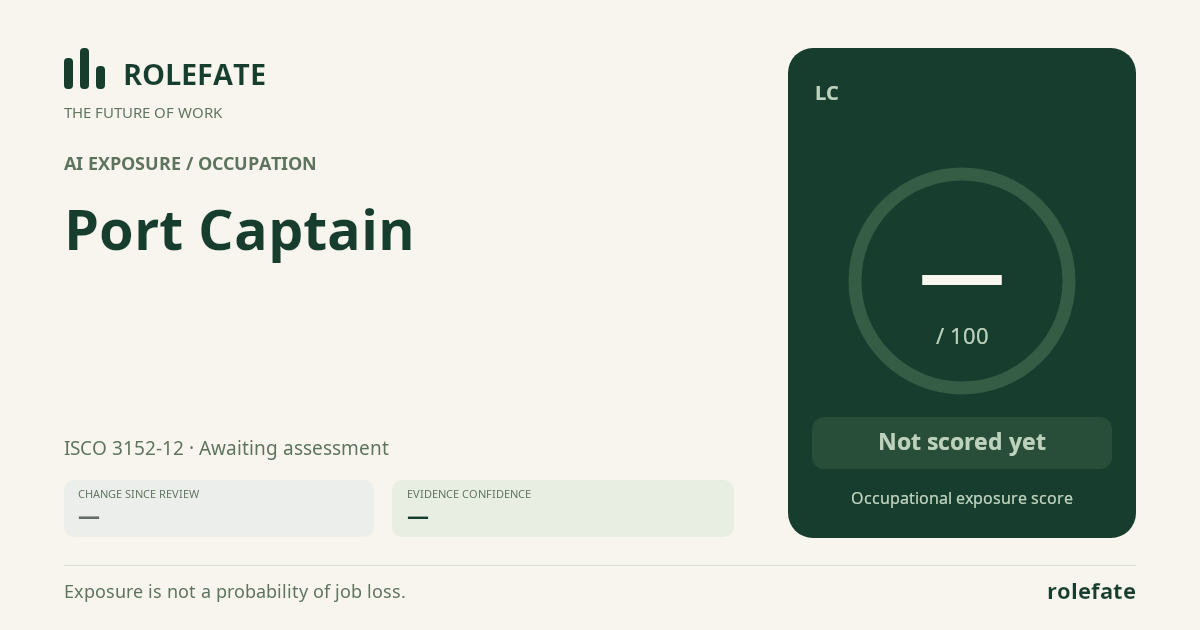The image size is (1200, 630).
Task: Click the dash value under Change Since Review
Action: pyautogui.click(x=89, y=517)
